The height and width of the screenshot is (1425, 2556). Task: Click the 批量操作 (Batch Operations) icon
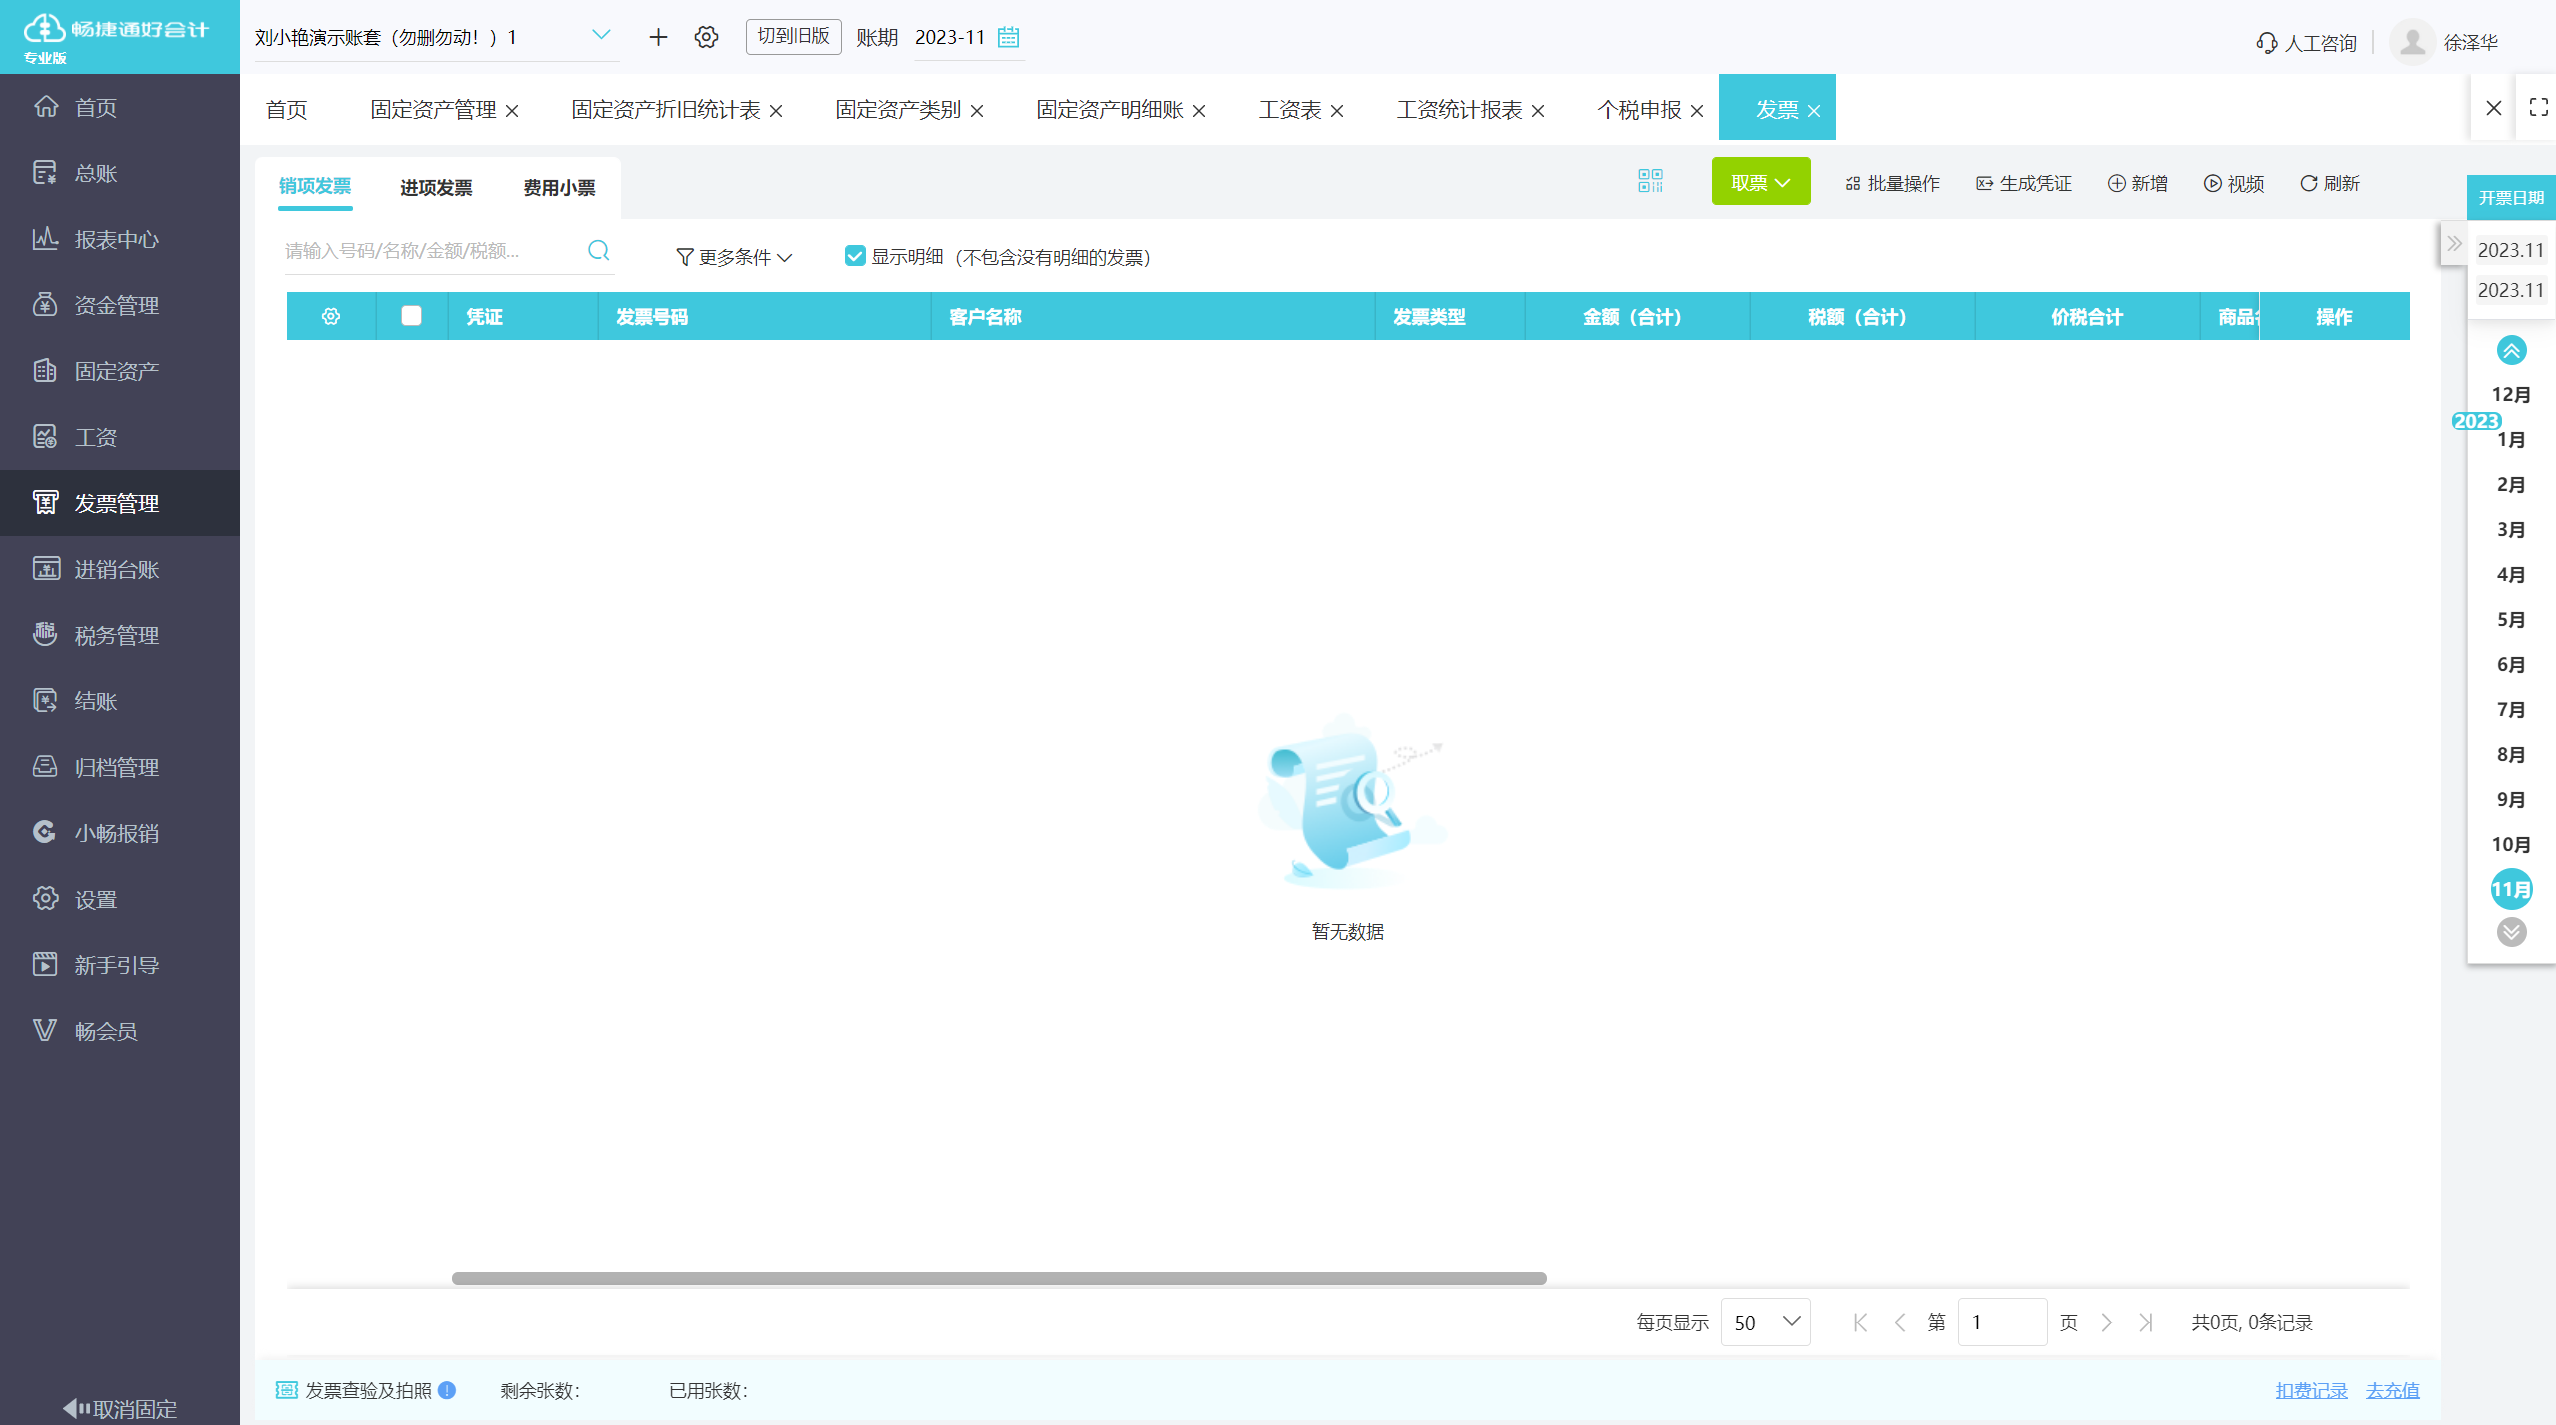1893,183
